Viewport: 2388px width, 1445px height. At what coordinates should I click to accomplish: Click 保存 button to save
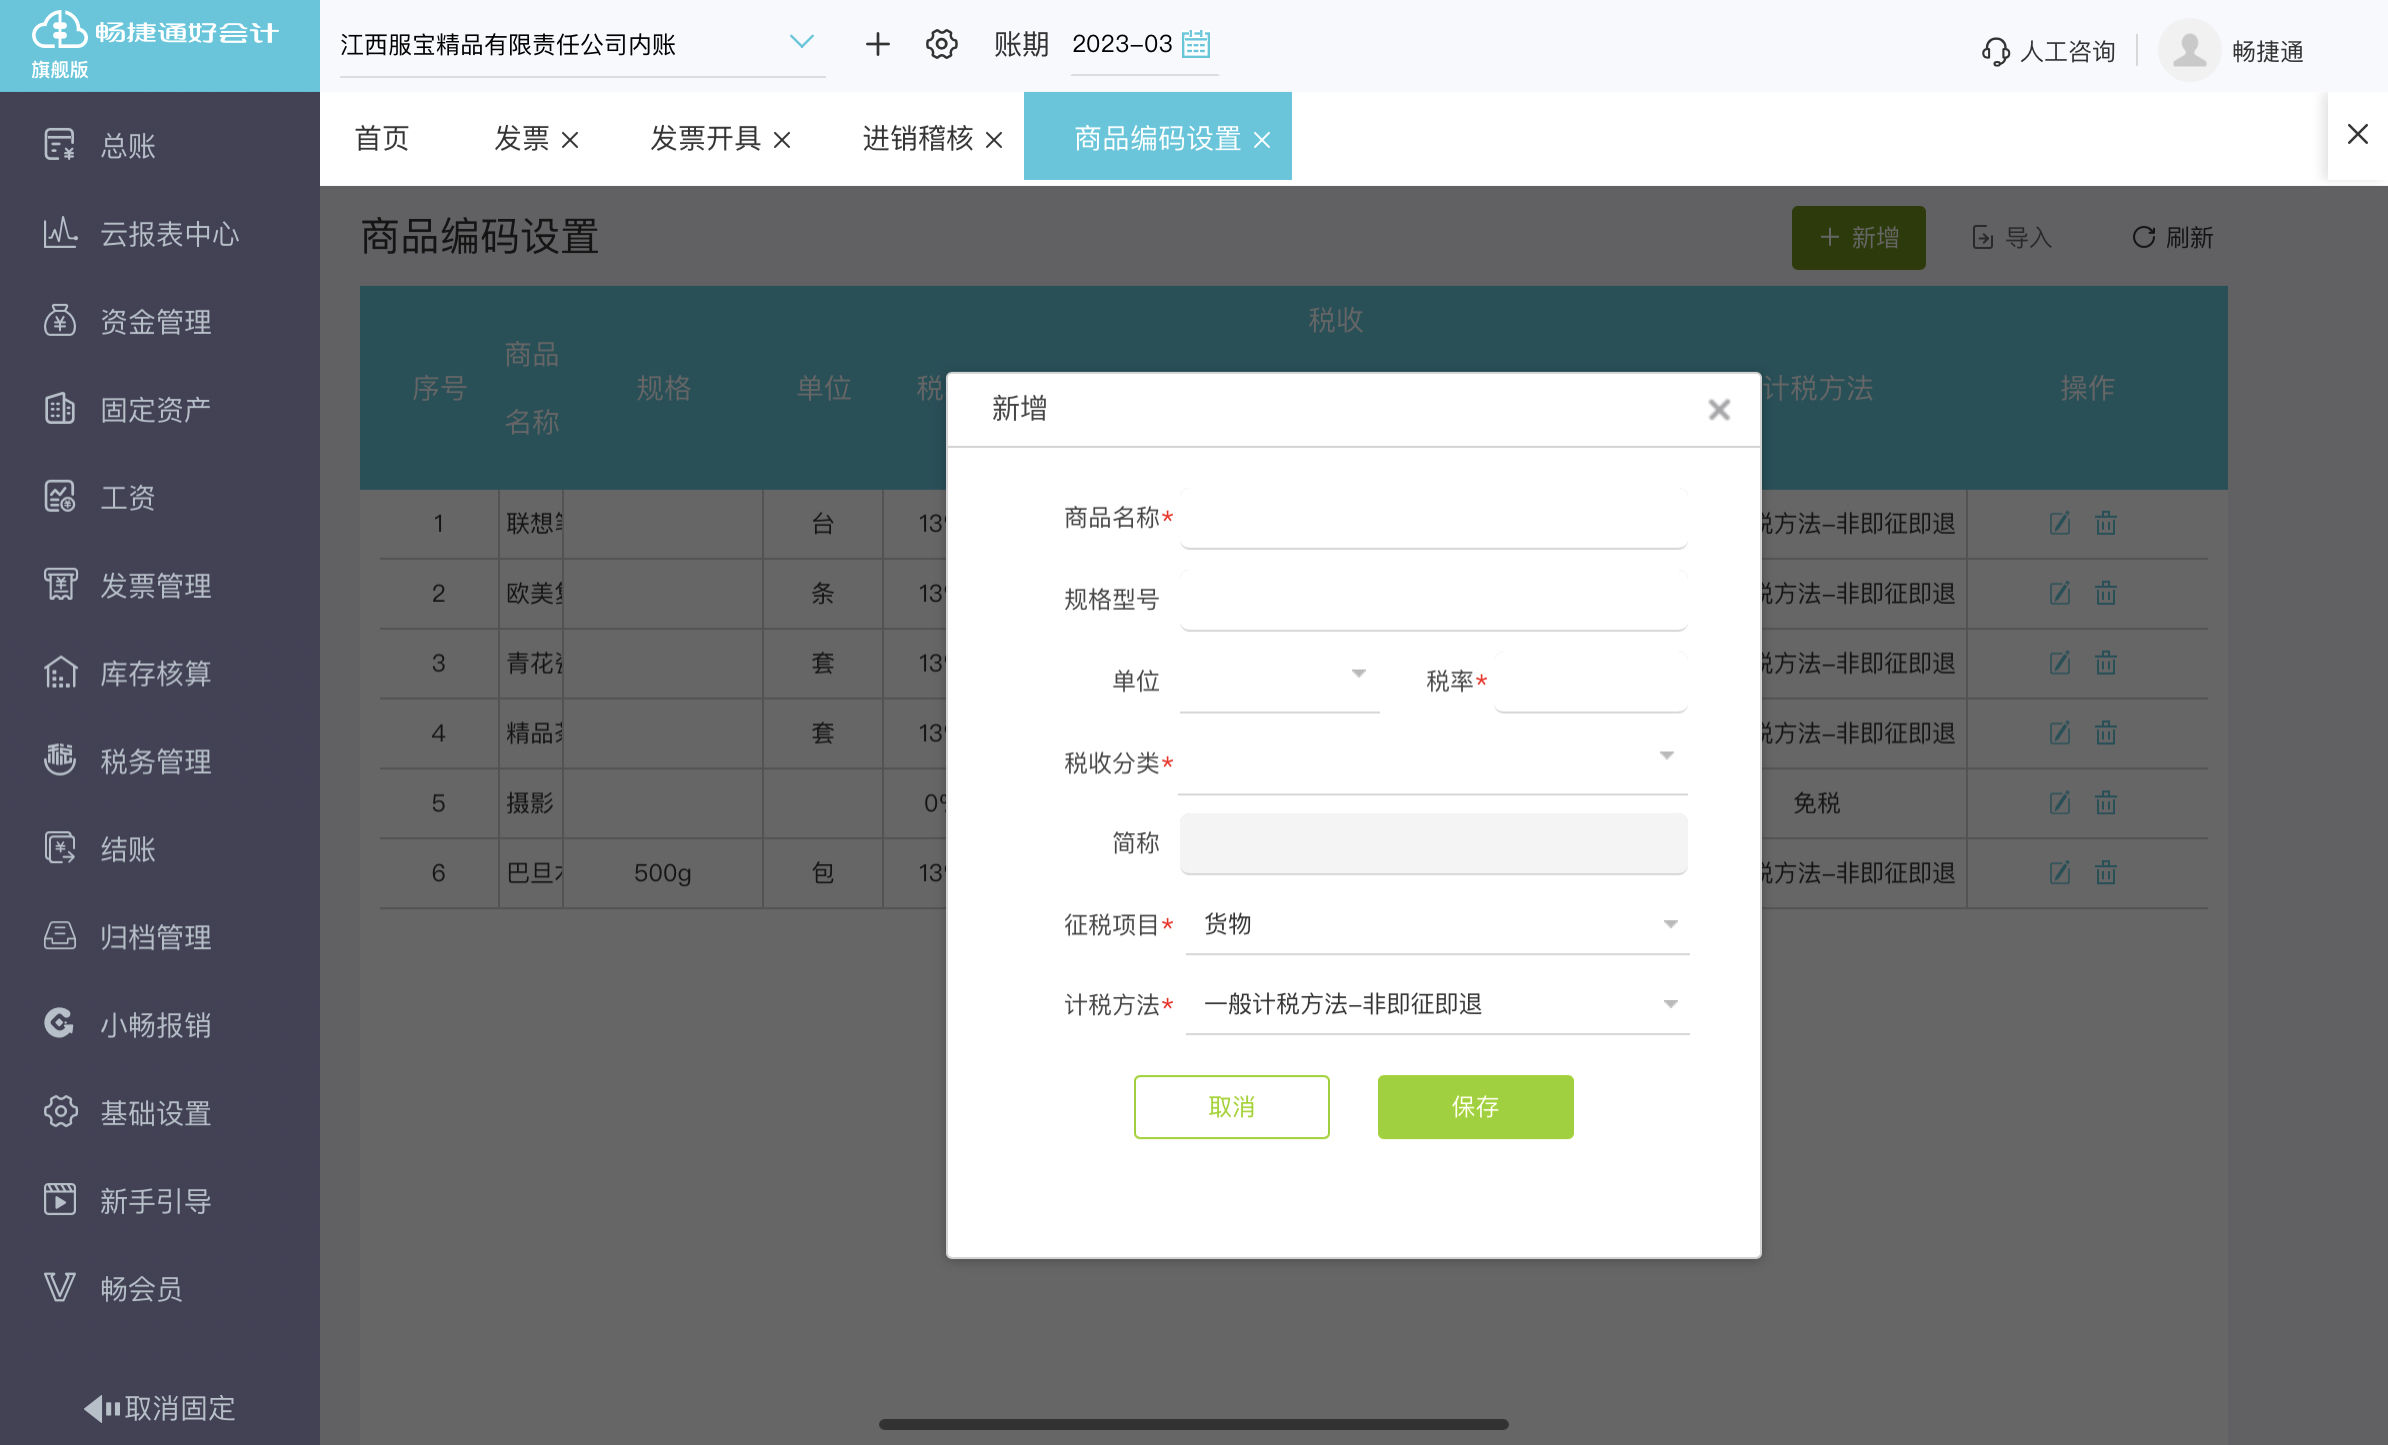1472,1107
